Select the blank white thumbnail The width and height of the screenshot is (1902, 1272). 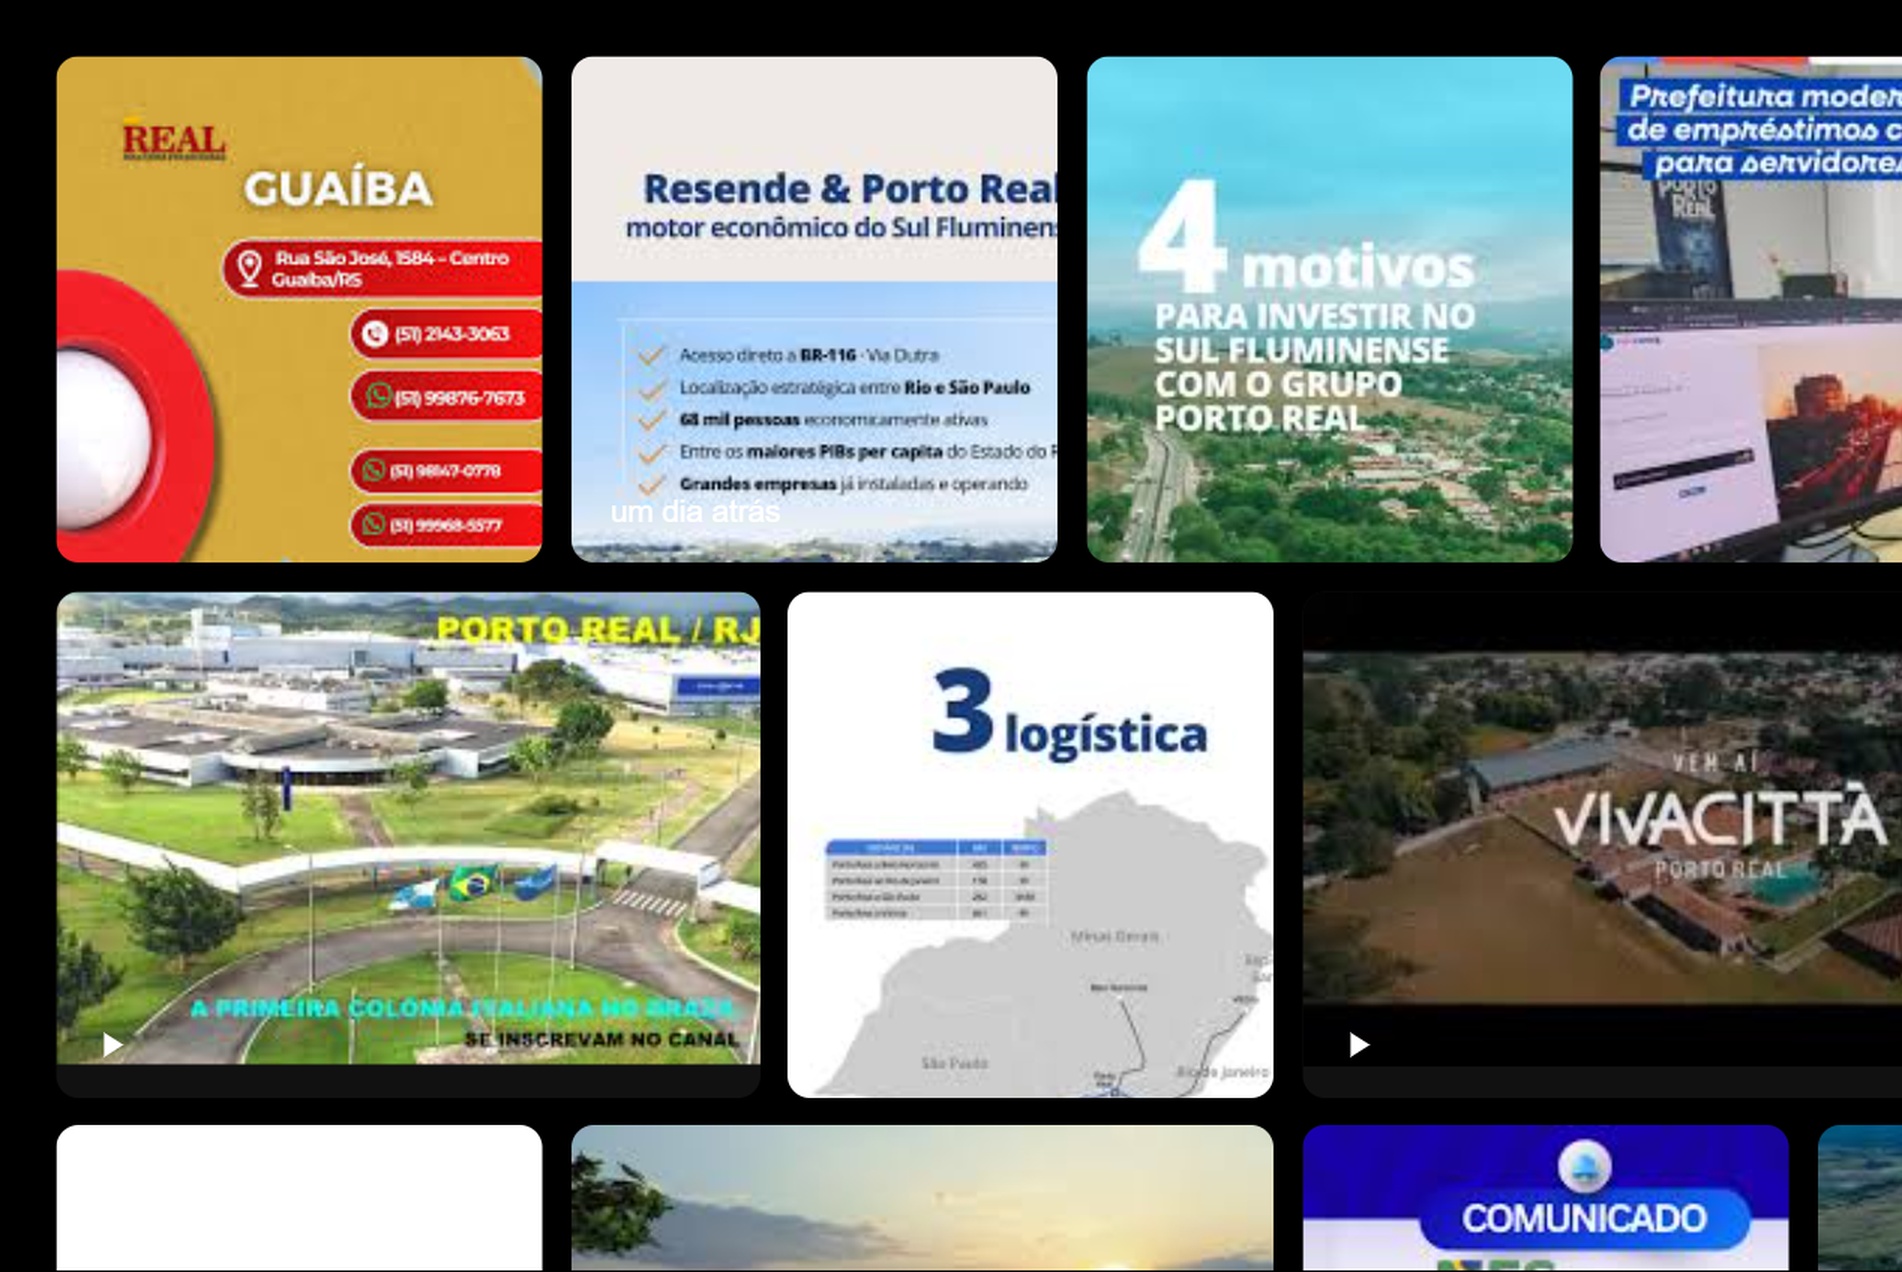pos(299,1198)
